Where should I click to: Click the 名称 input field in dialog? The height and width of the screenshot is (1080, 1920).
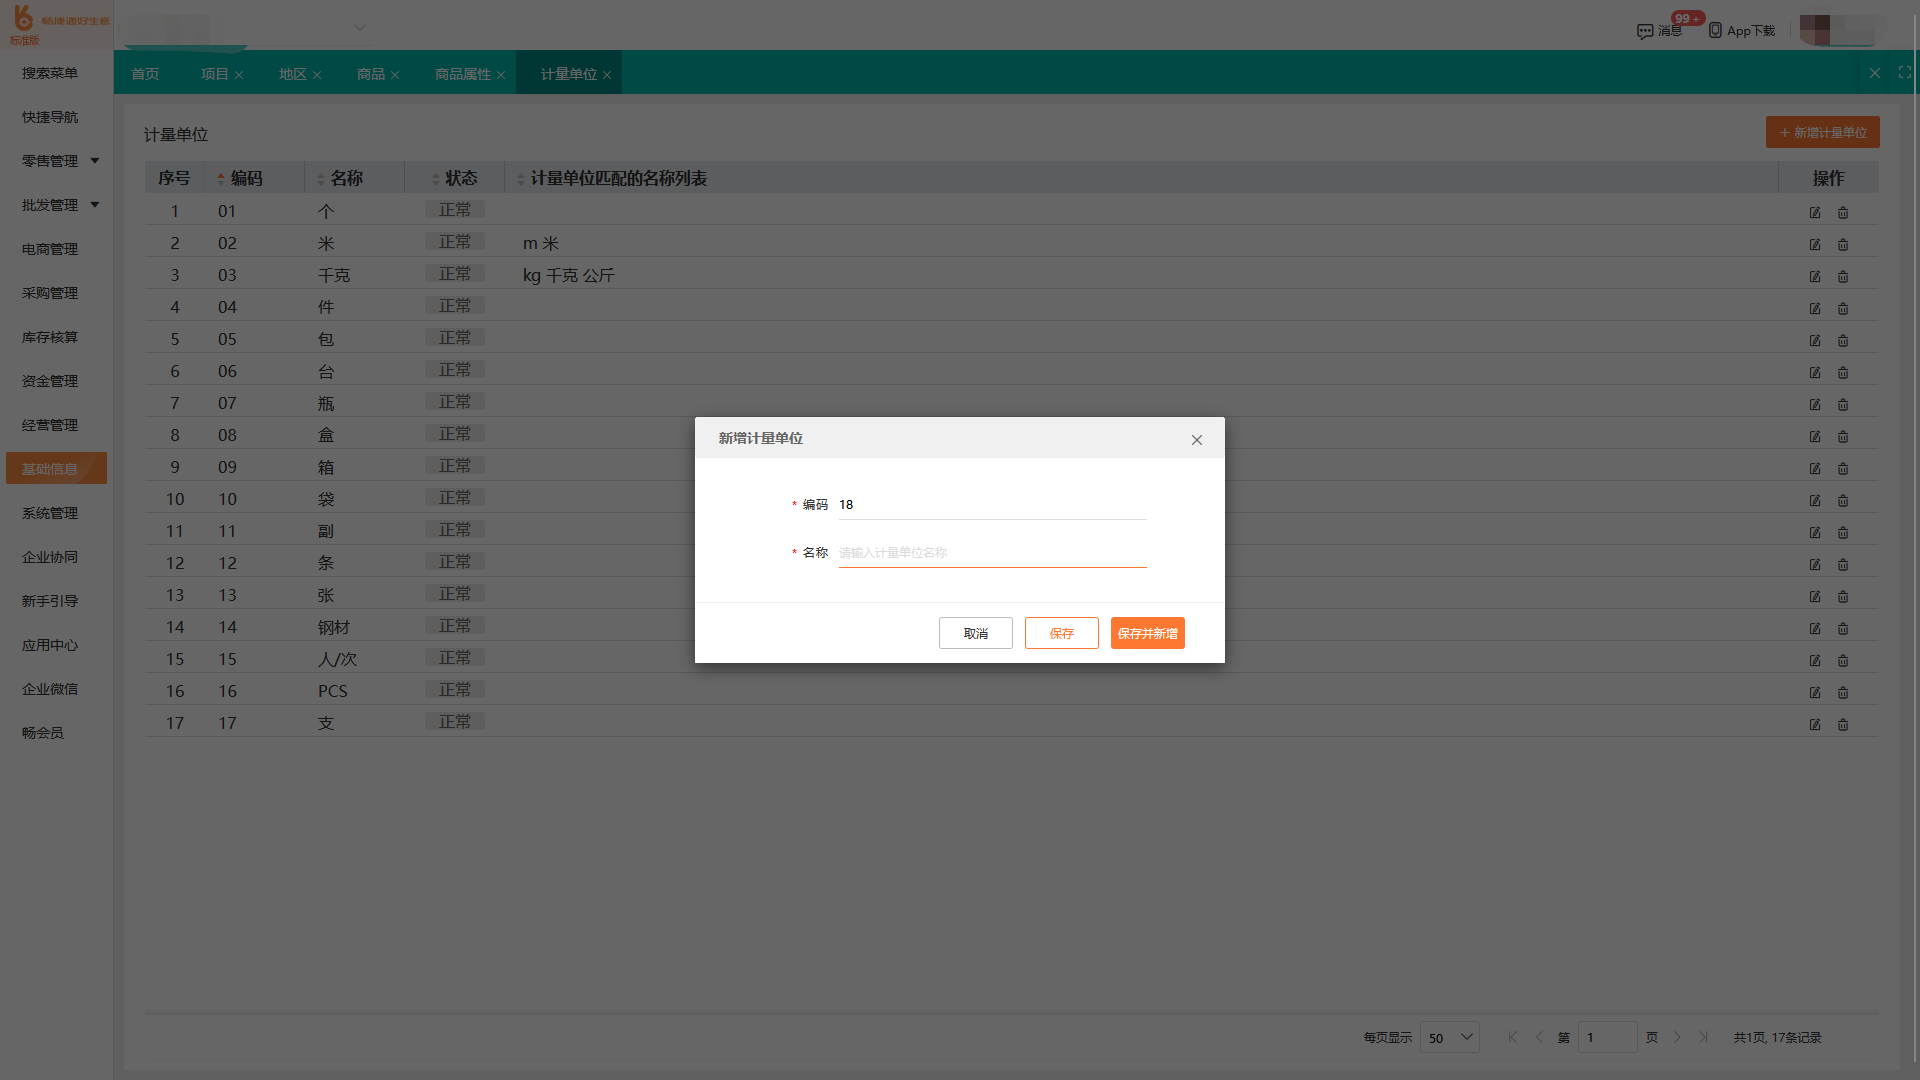click(x=992, y=553)
